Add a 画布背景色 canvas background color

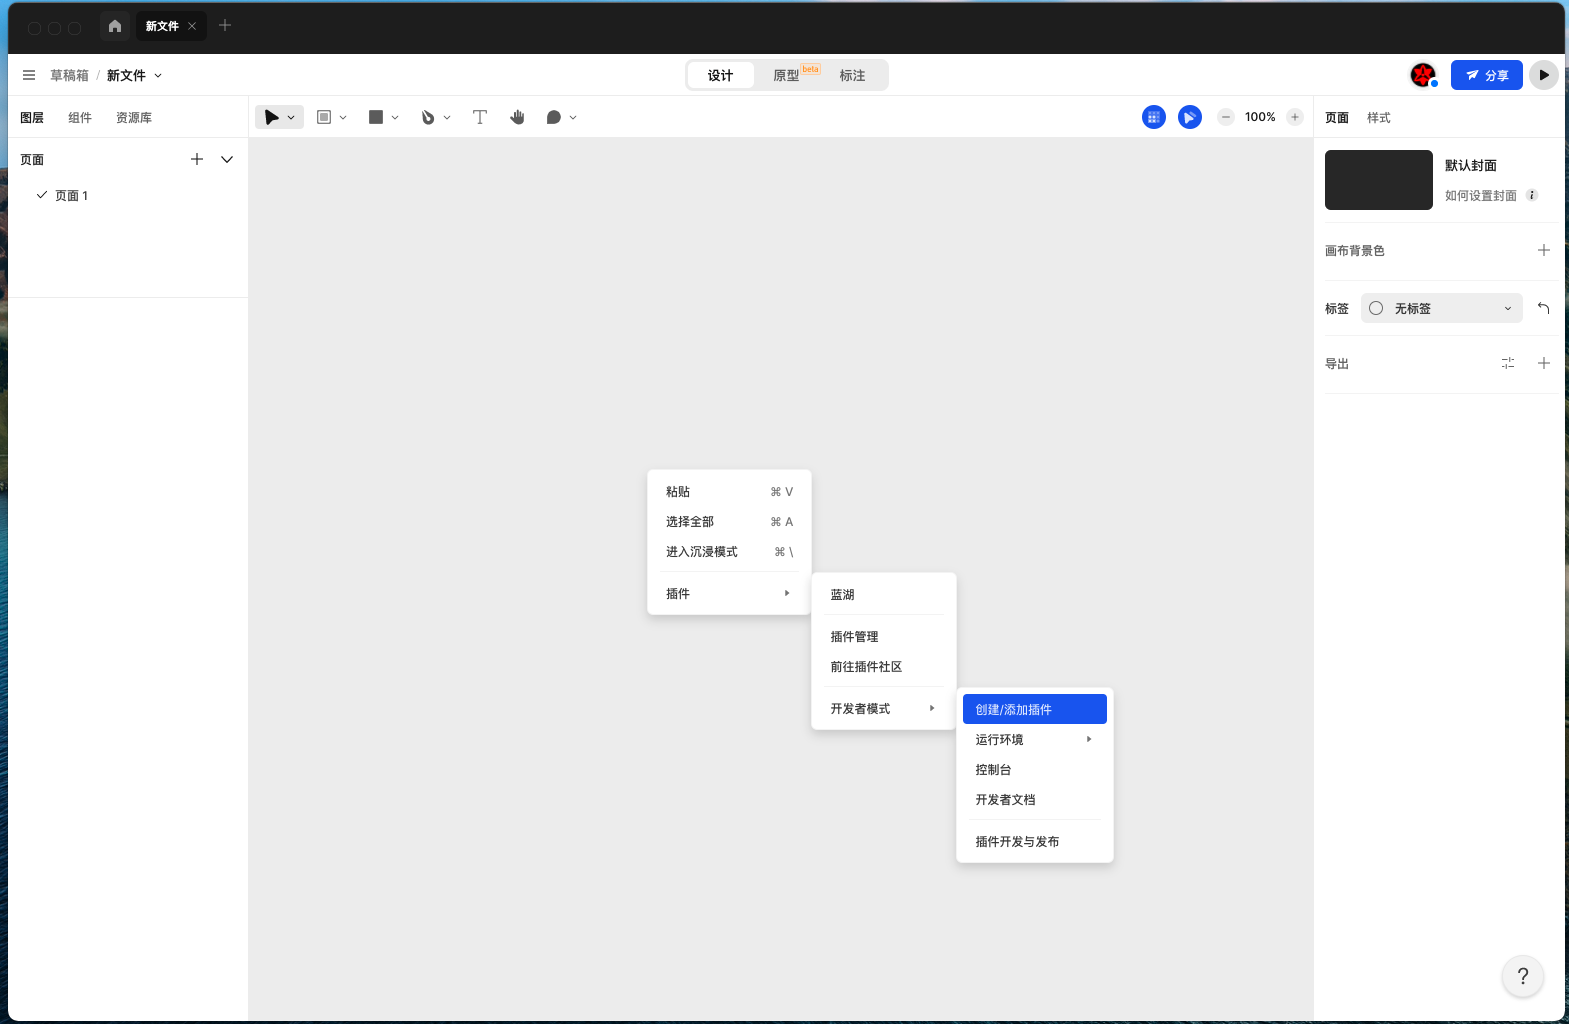[1543, 250]
